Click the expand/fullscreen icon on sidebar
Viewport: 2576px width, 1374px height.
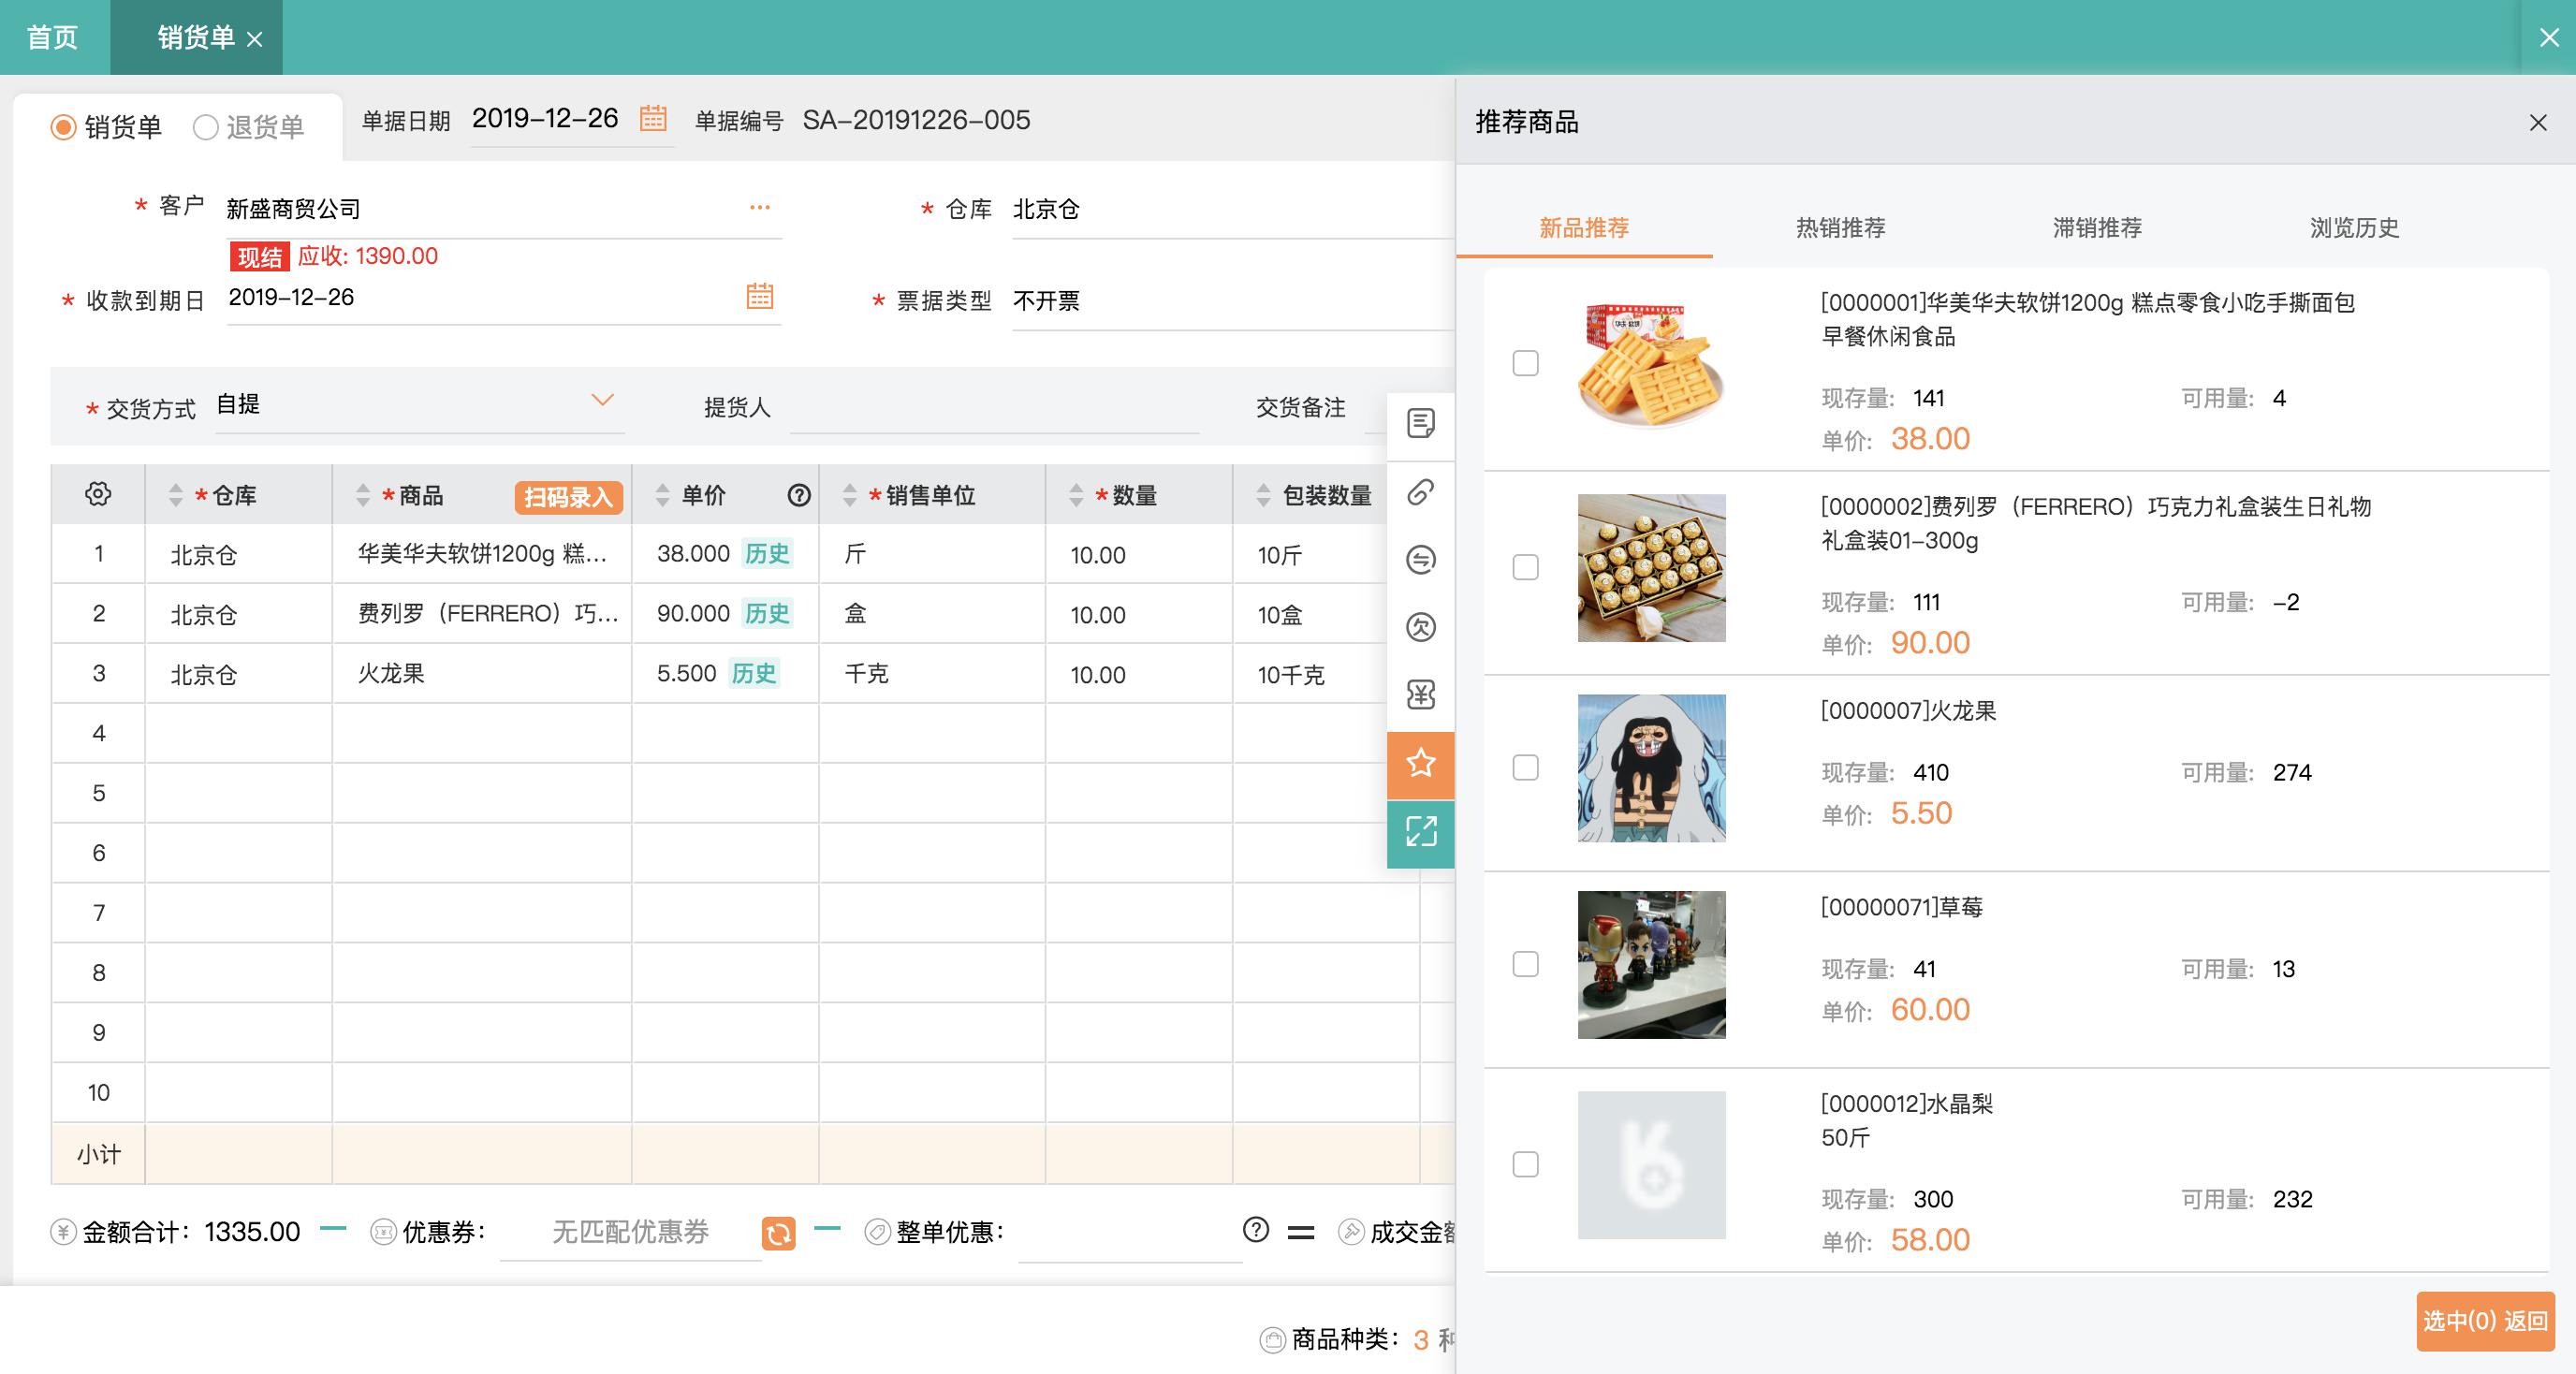[1423, 834]
